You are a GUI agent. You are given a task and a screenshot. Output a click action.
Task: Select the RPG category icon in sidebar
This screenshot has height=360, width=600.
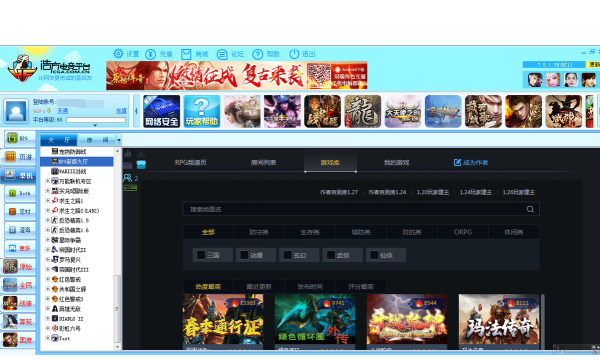tap(12, 138)
